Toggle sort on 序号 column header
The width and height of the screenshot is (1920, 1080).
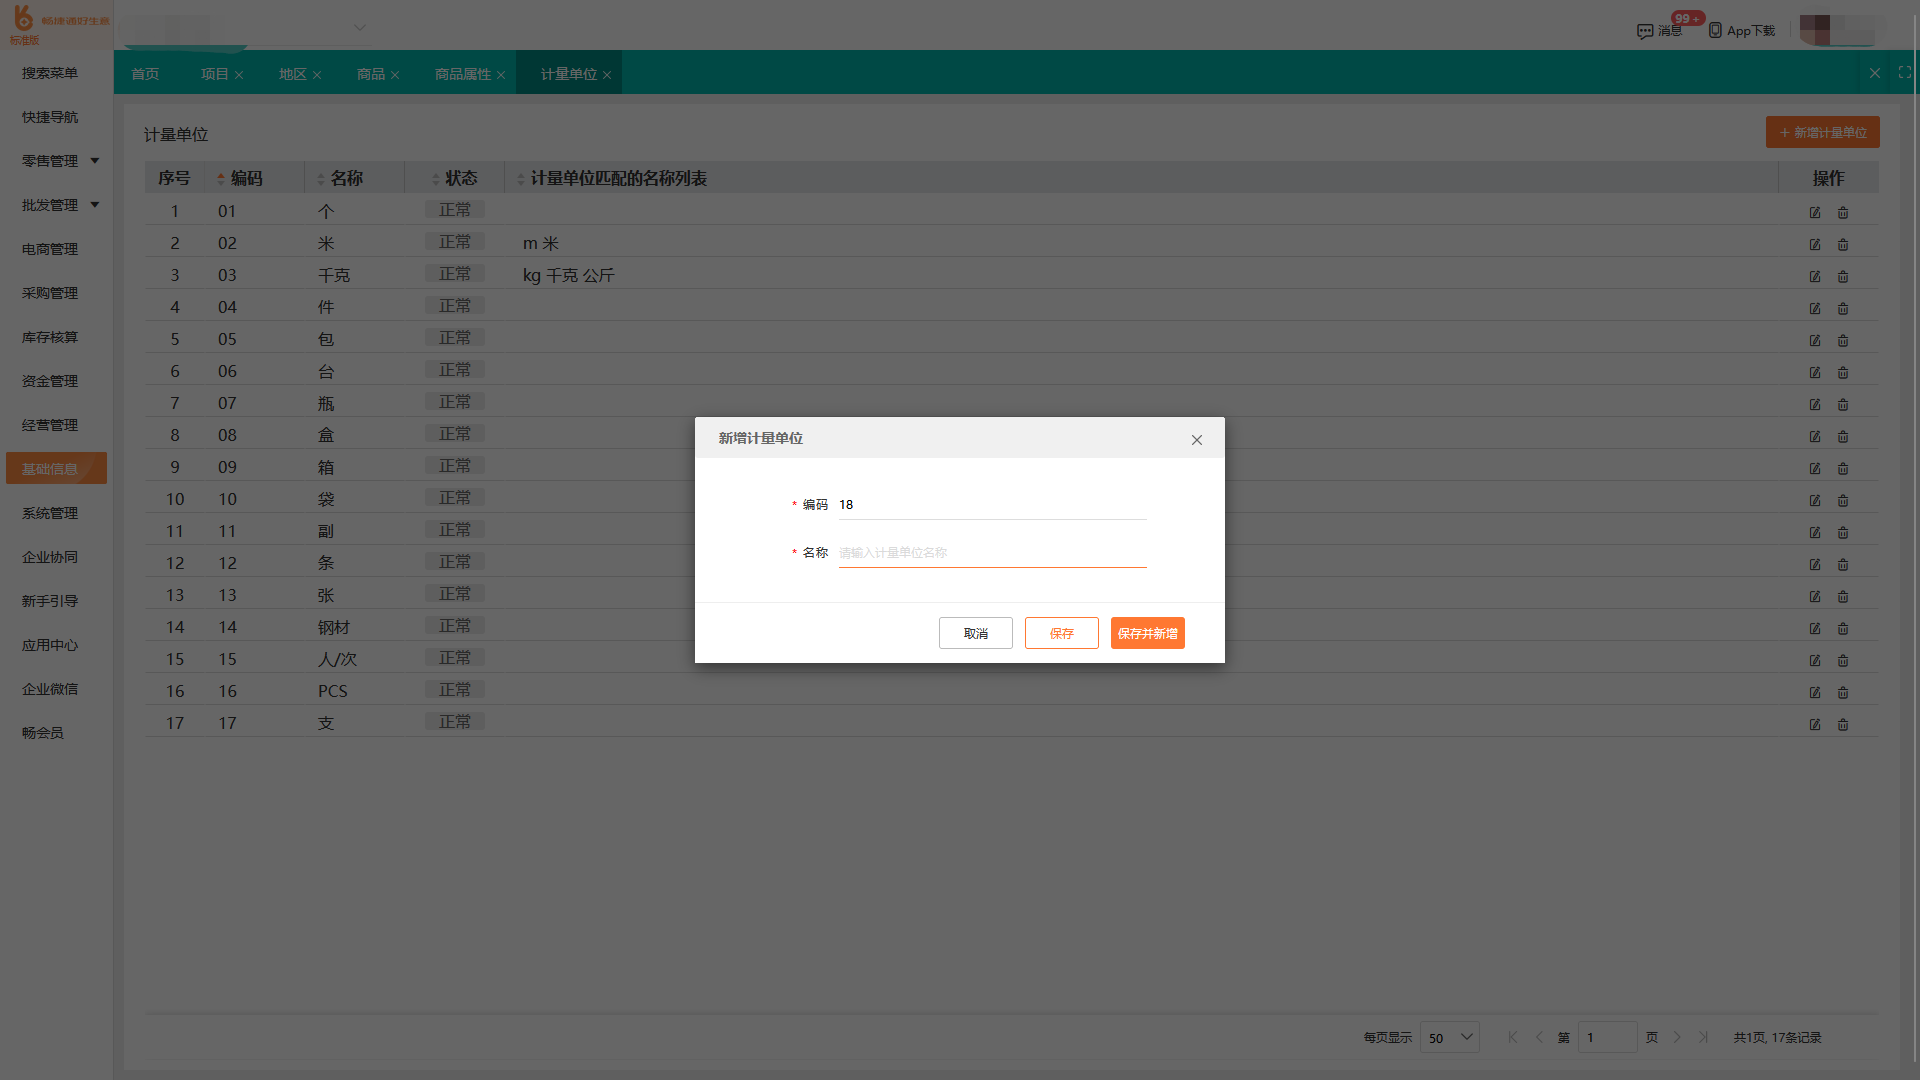pyautogui.click(x=175, y=178)
